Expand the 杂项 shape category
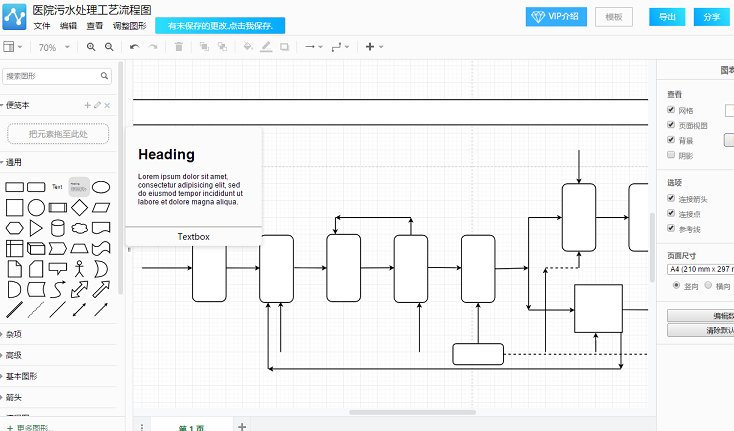Viewport: 734px width, 431px height. click(x=14, y=334)
